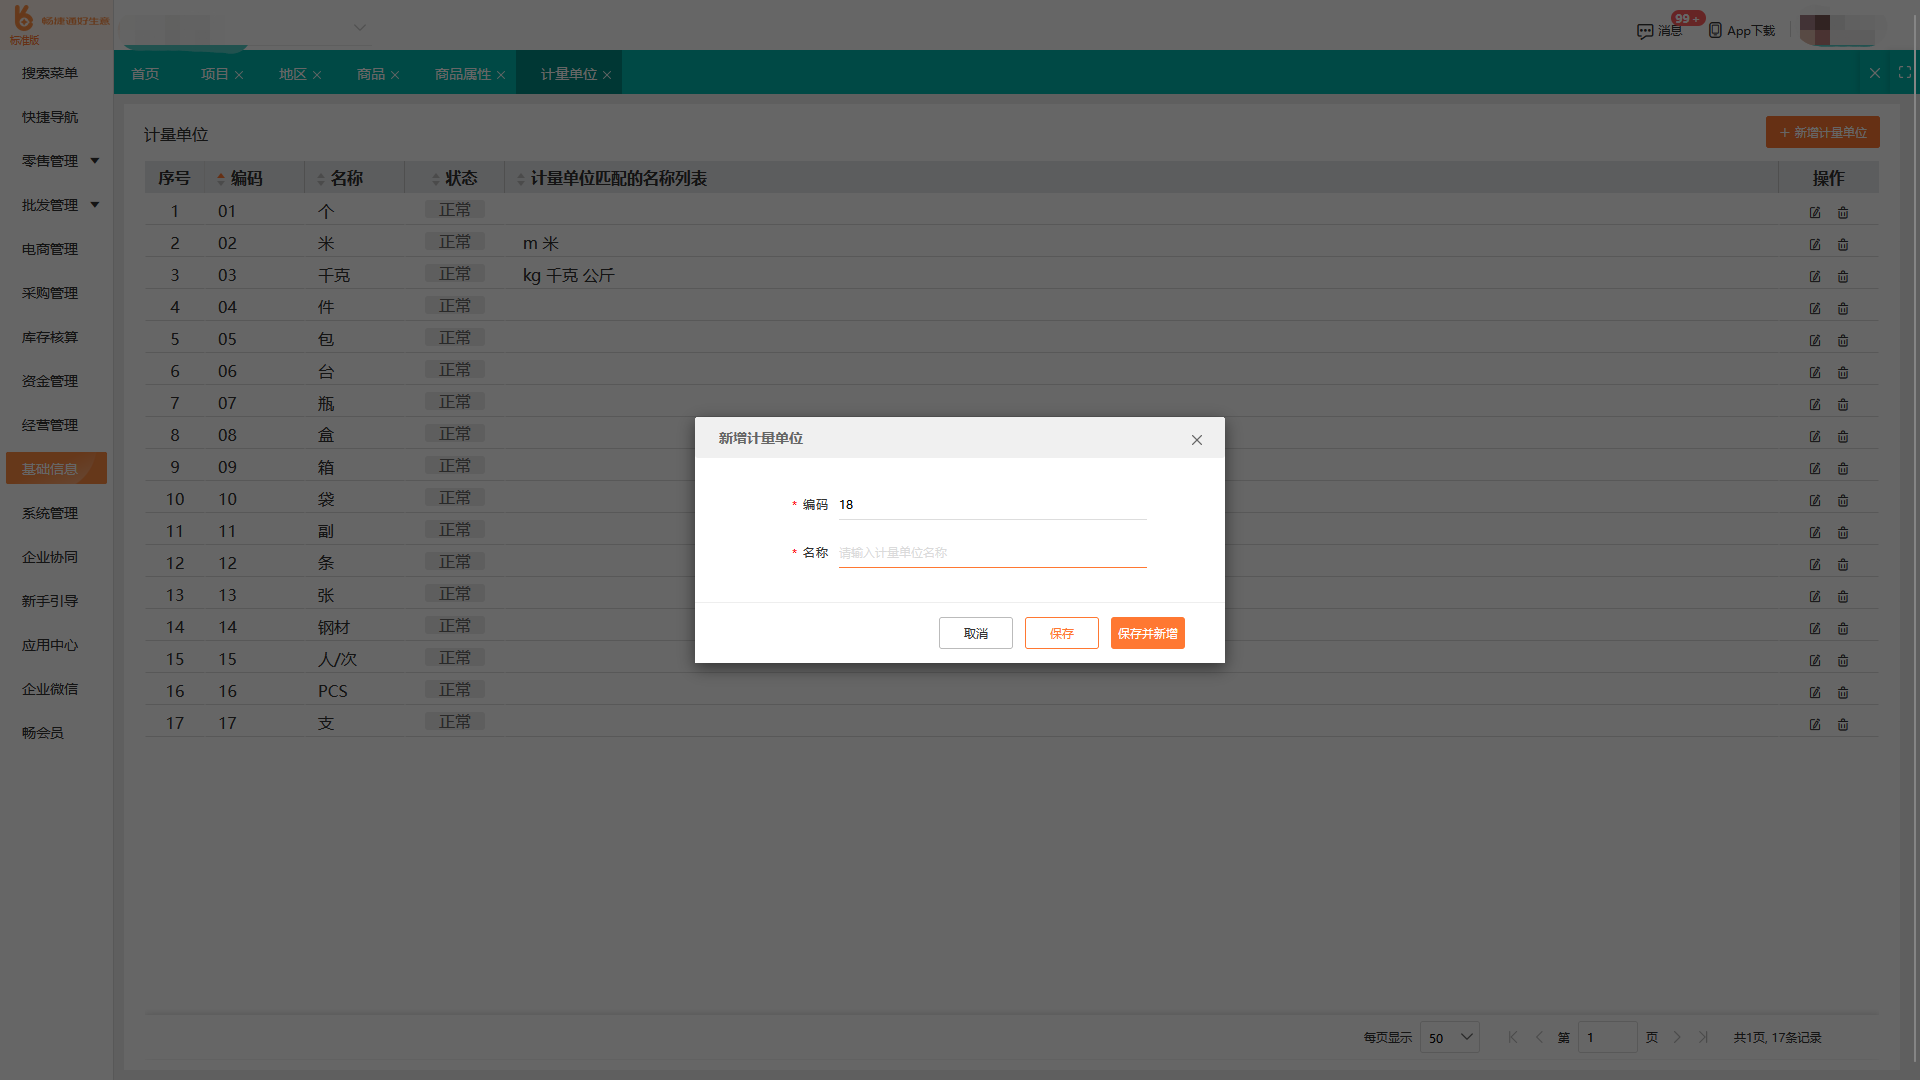Navigate to next page using arrow
1920x1080 pixels.
tap(1677, 1038)
